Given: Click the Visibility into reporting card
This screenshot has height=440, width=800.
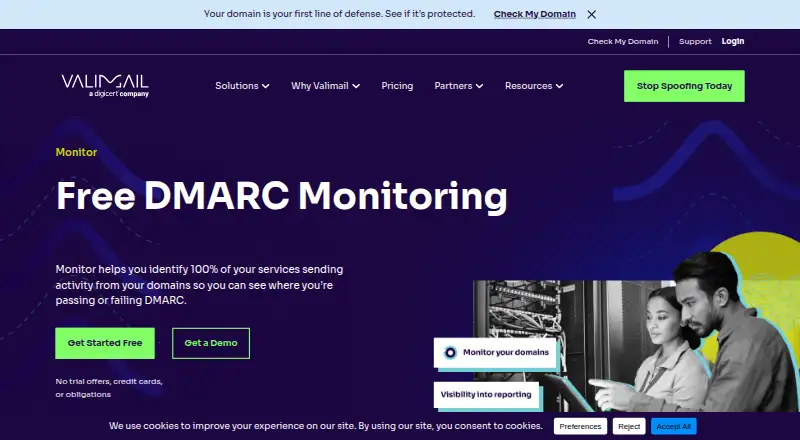Looking at the screenshot, I should 486,395.
